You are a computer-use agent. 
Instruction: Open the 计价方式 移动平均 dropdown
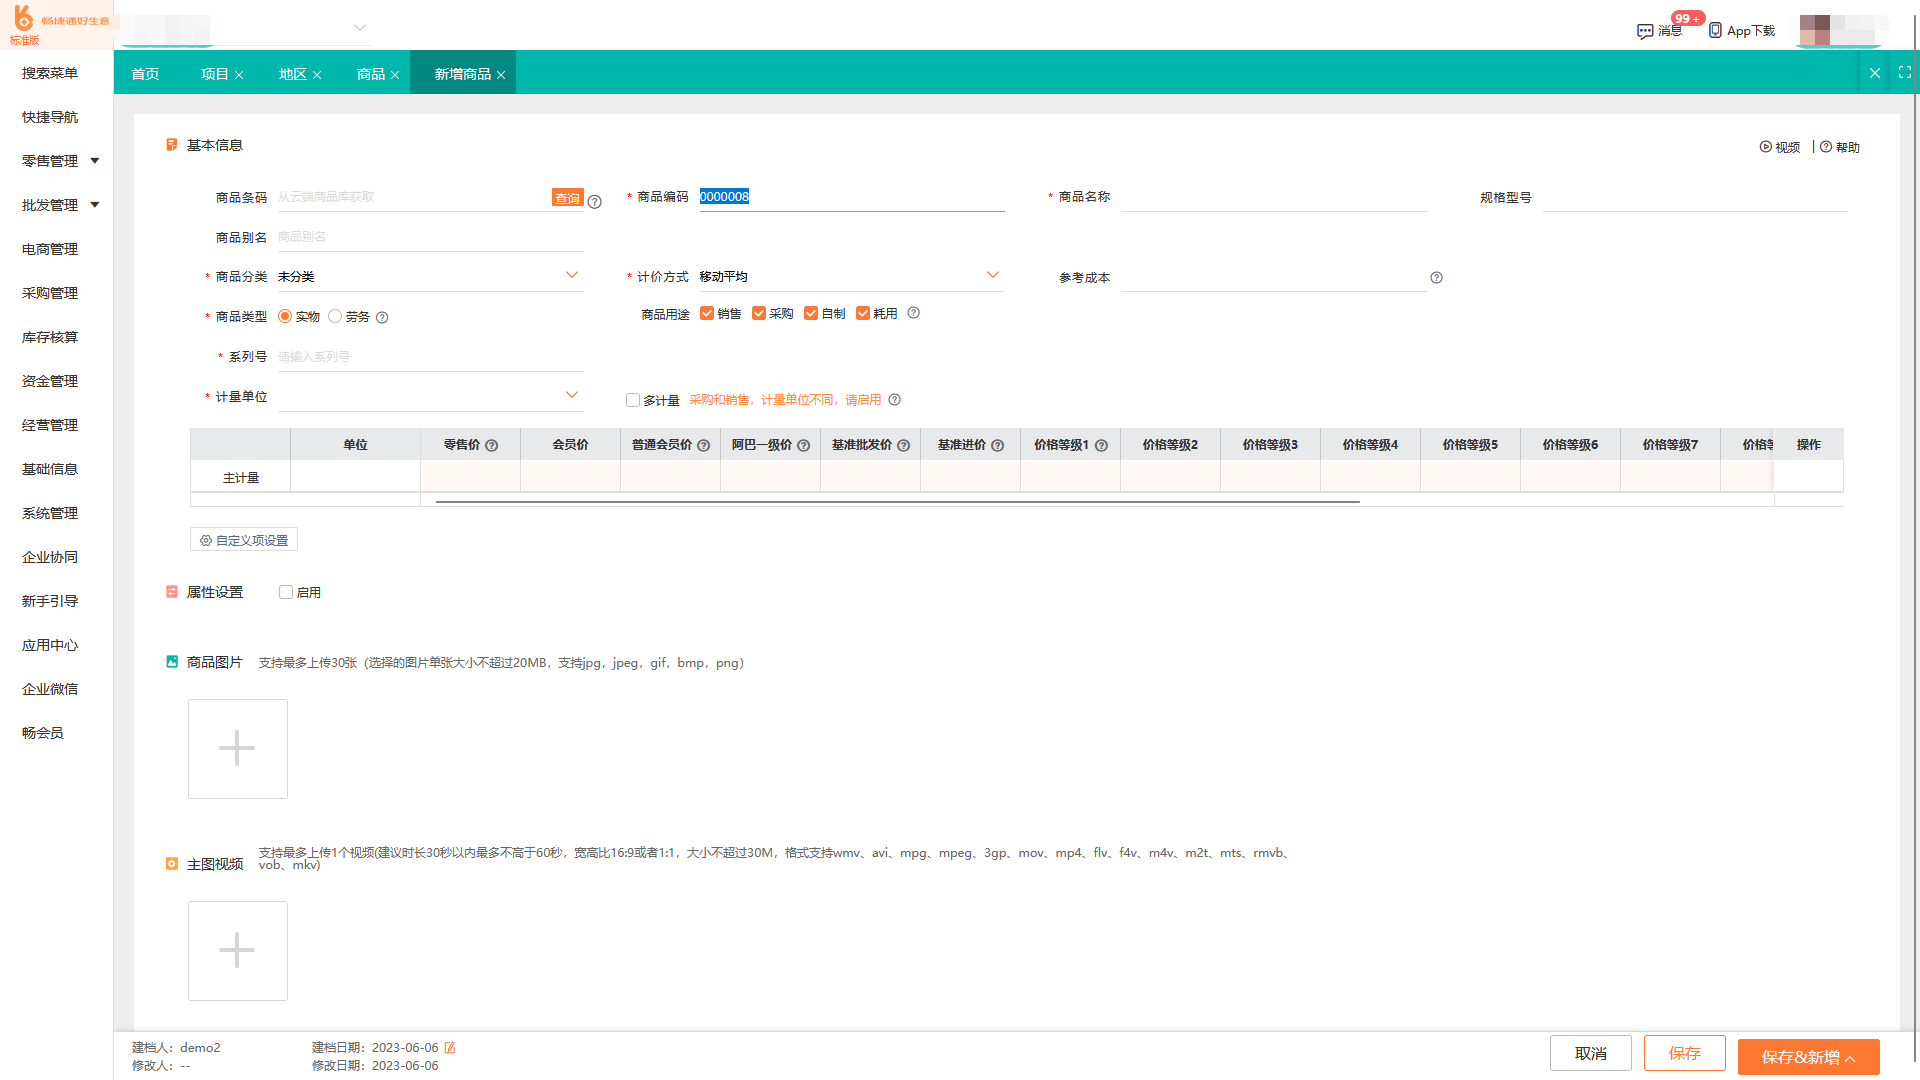(993, 276)
